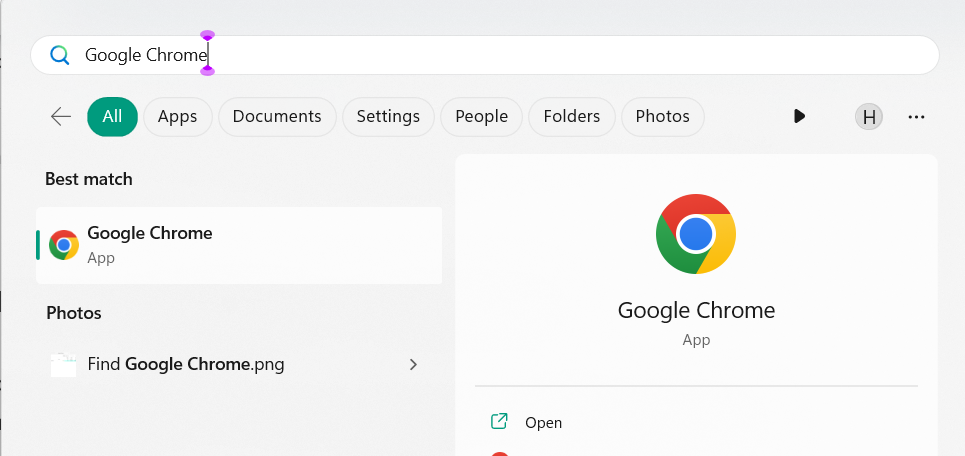Image resolution: width=965 pixels, height=456 pixels.
Task: Click inside the Google Chrome search box
Action: pyautogui.click(x=484, y=55)
